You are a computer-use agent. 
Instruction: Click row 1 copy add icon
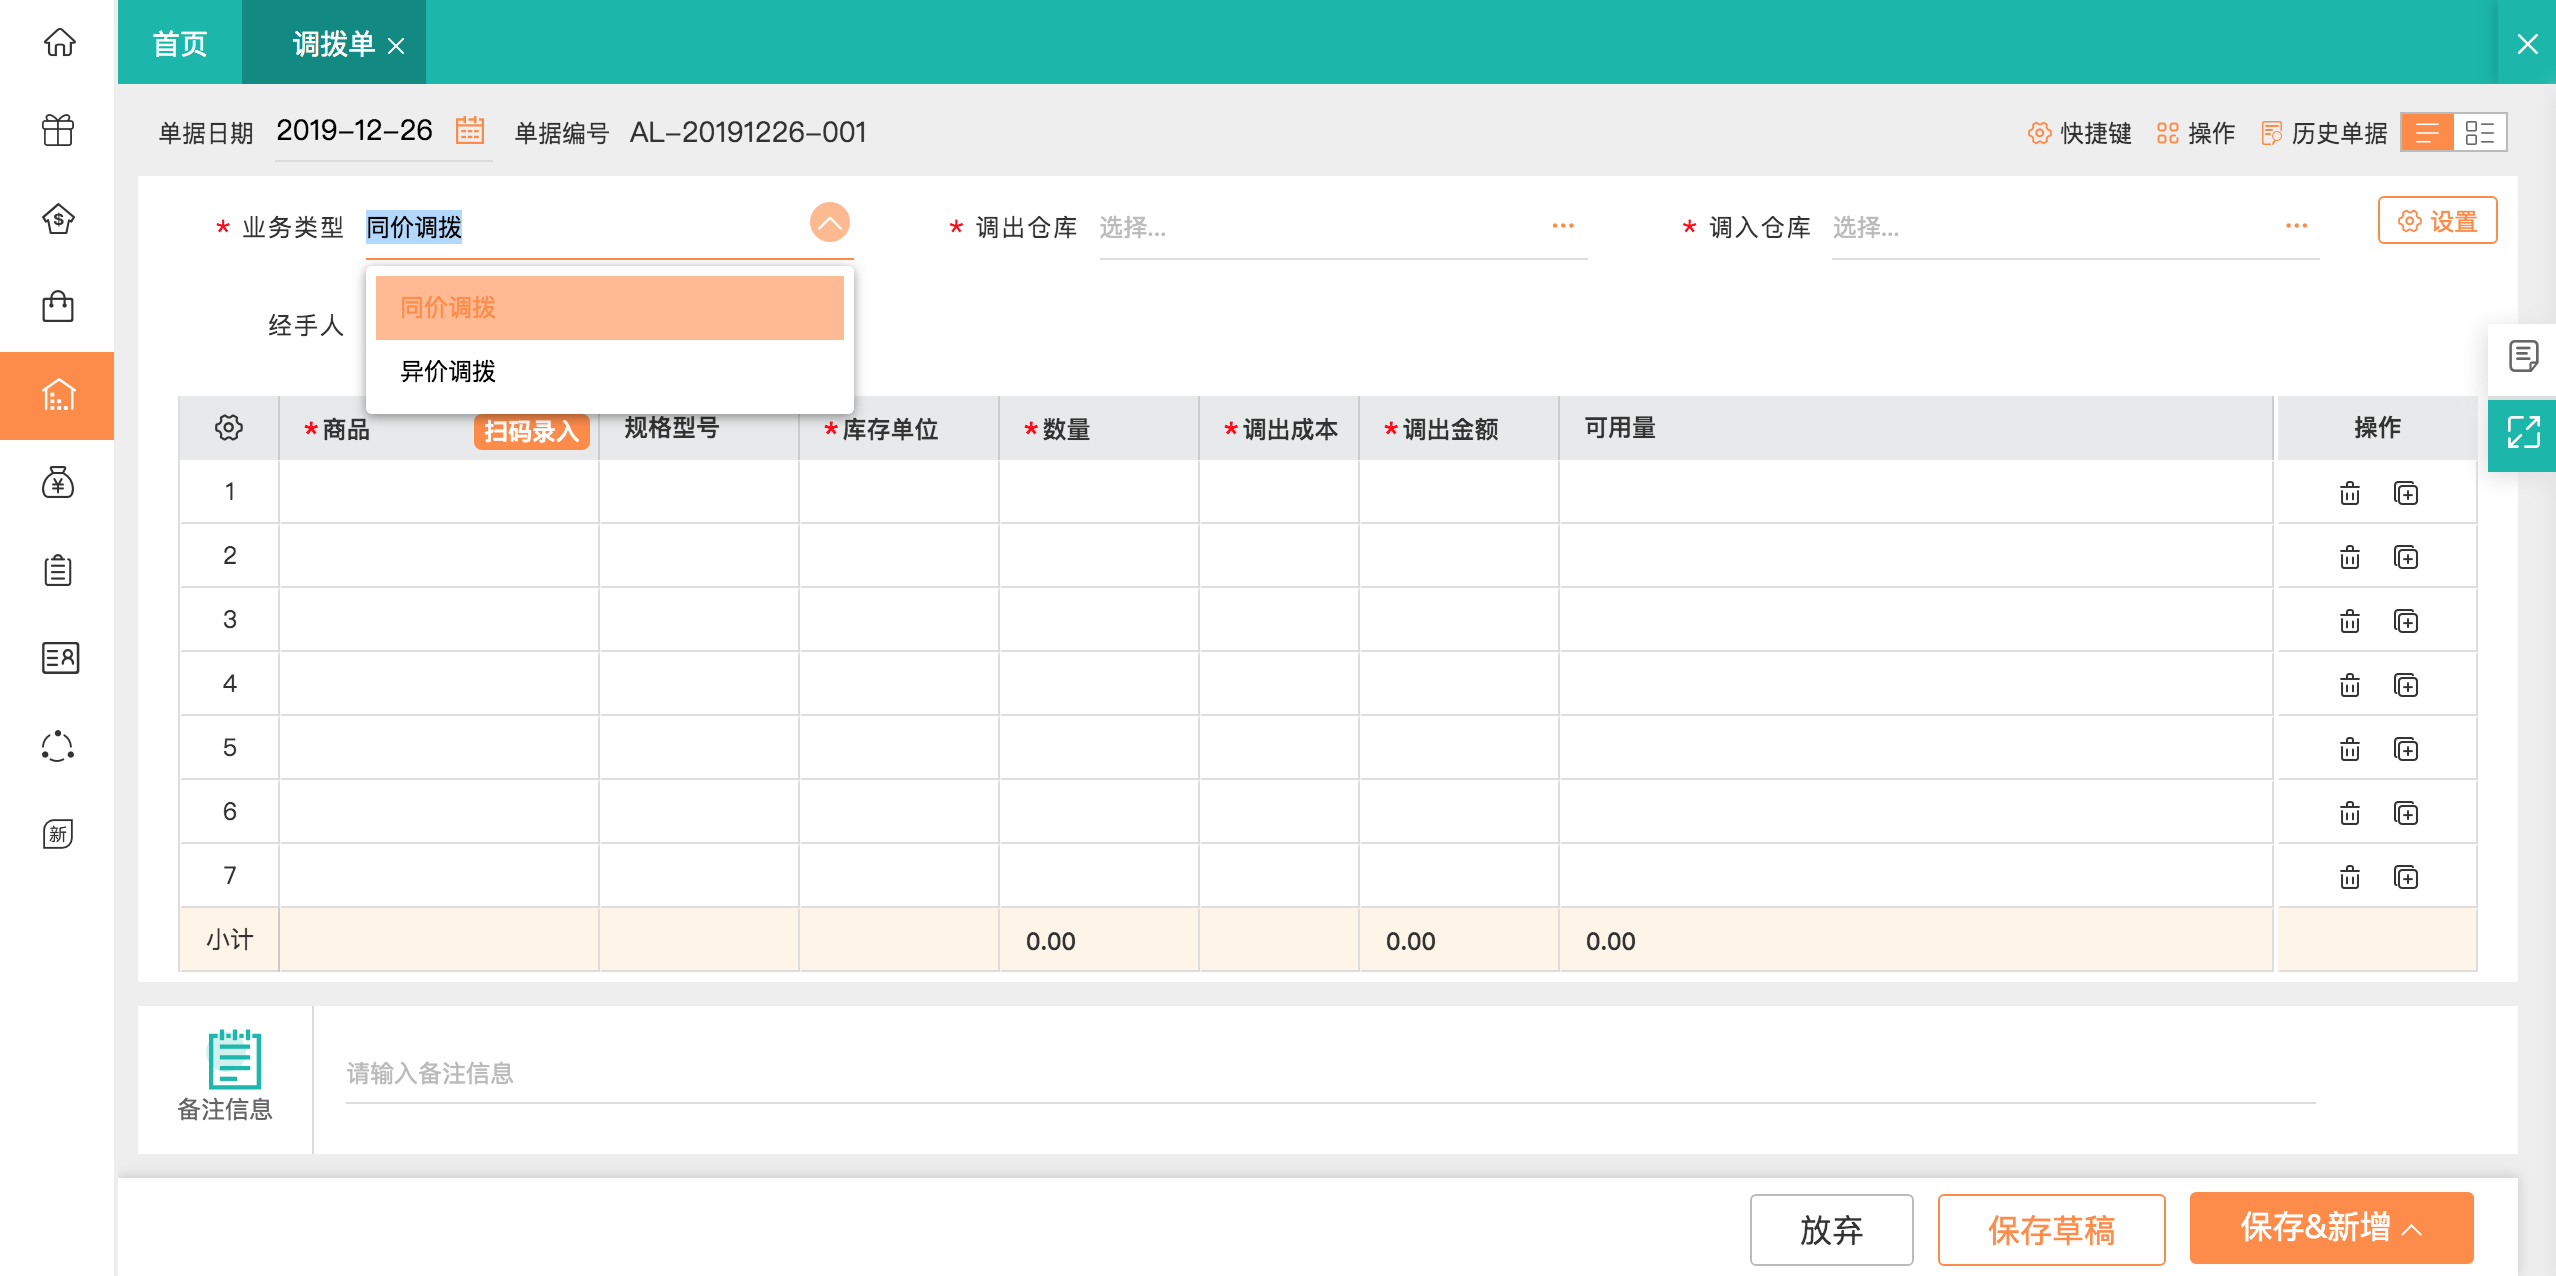[2406, 492]
